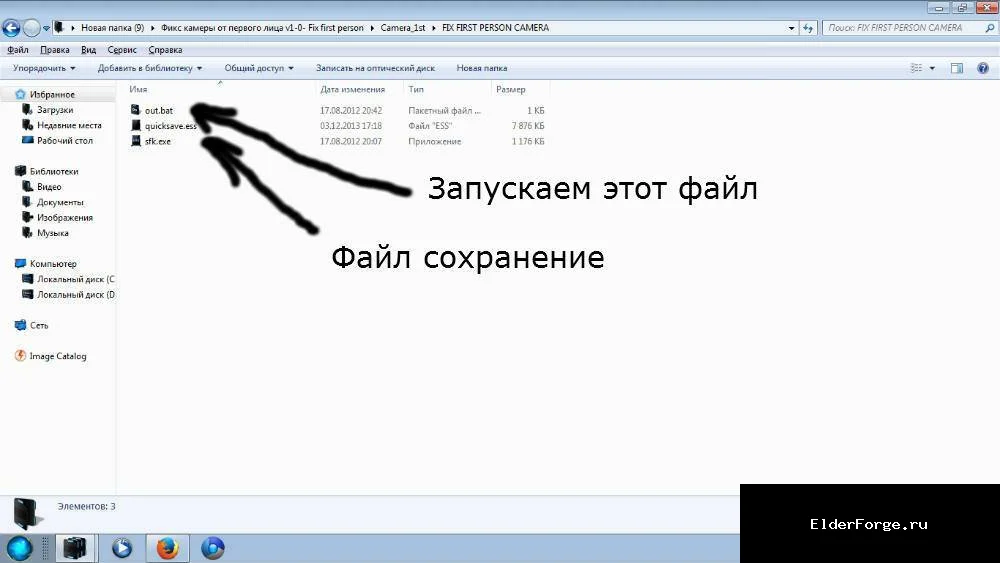The image size is (1000, 563).
Task: Open Firefox from the taskbar
Action: click(167, 548)
